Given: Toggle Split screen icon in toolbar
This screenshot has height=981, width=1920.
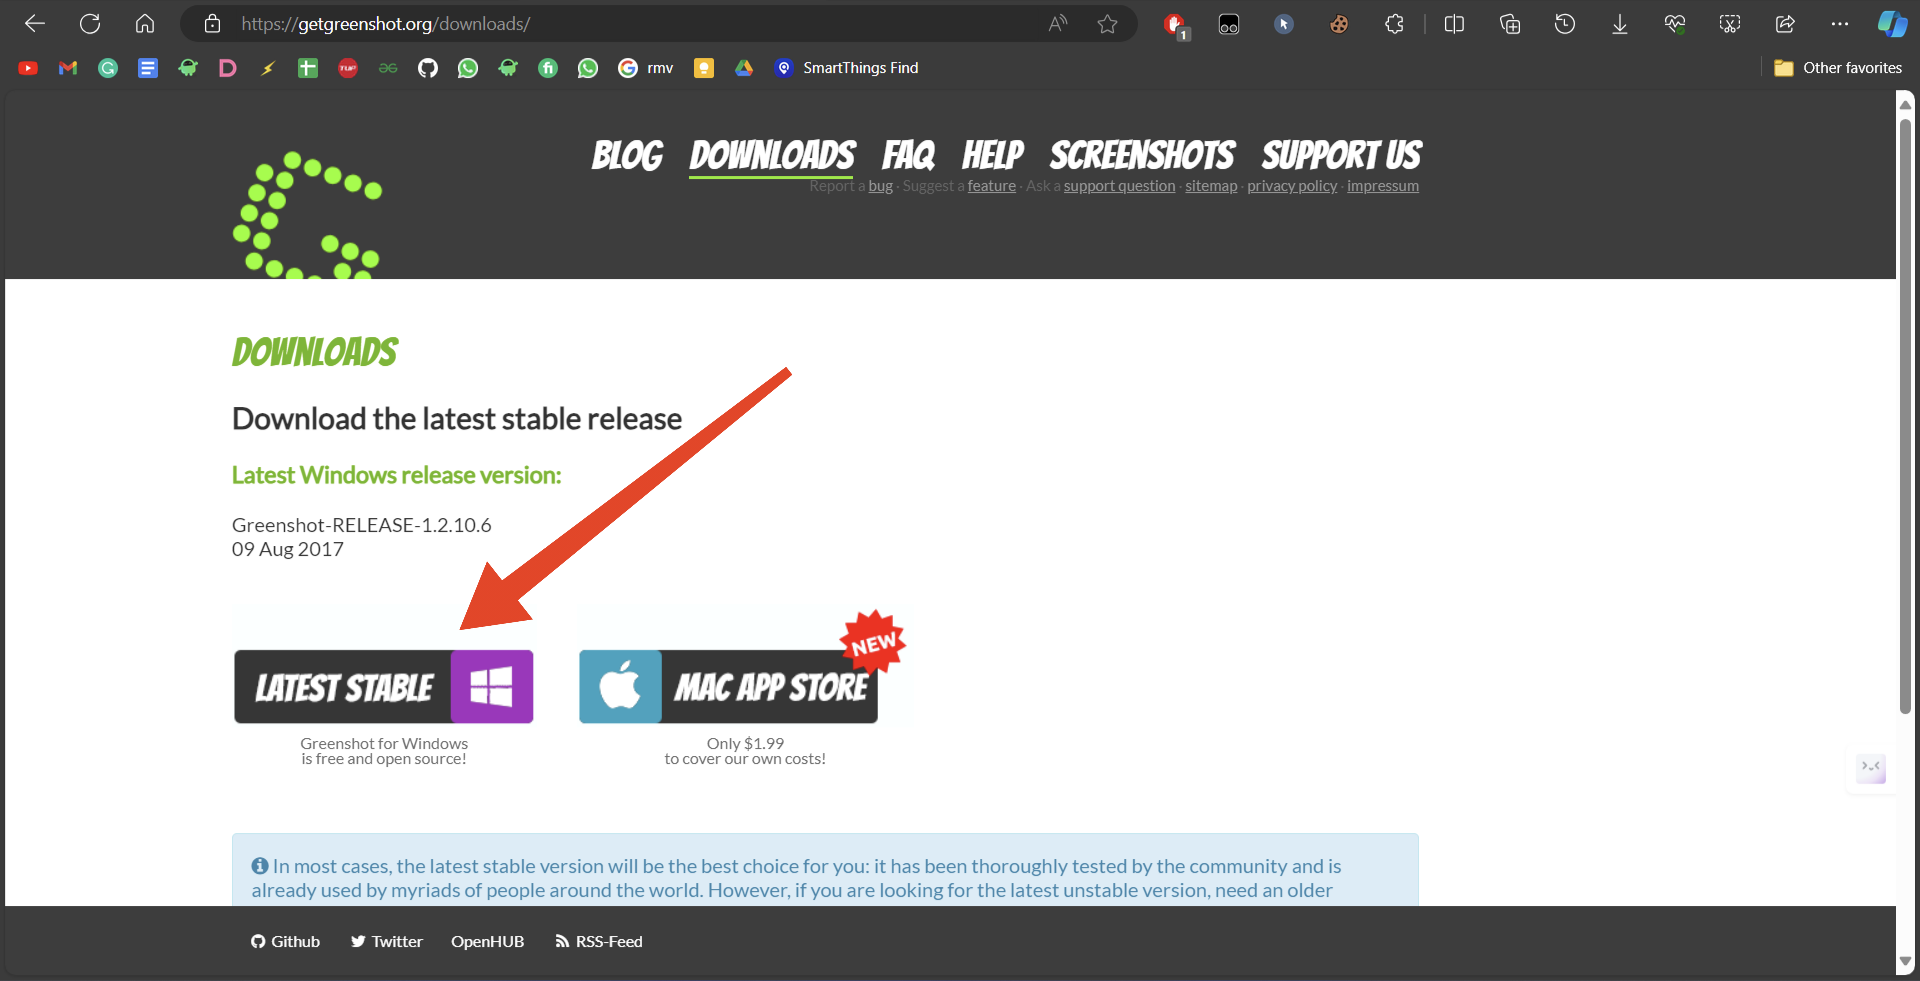Looking at the screenshot, I should [x=1455, y=24].
